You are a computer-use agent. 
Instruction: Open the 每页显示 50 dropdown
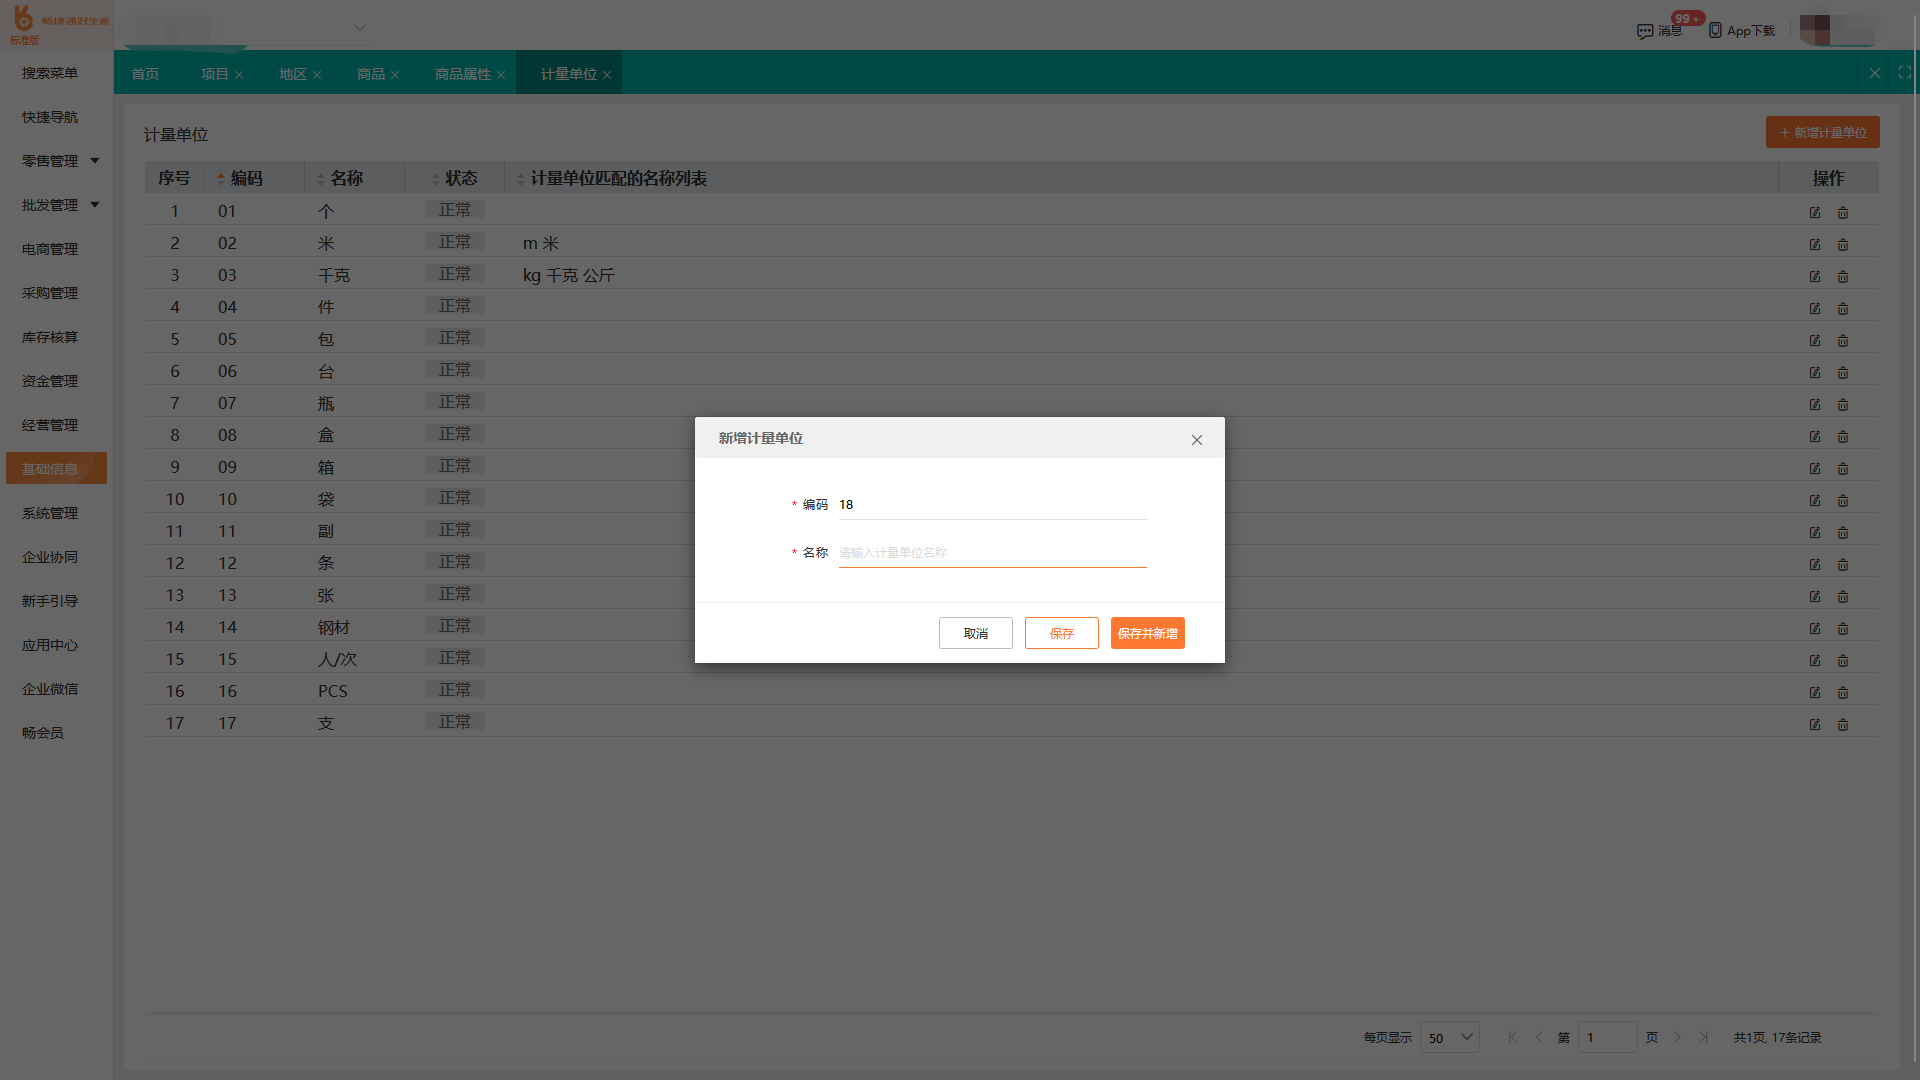point(1449,1038)
